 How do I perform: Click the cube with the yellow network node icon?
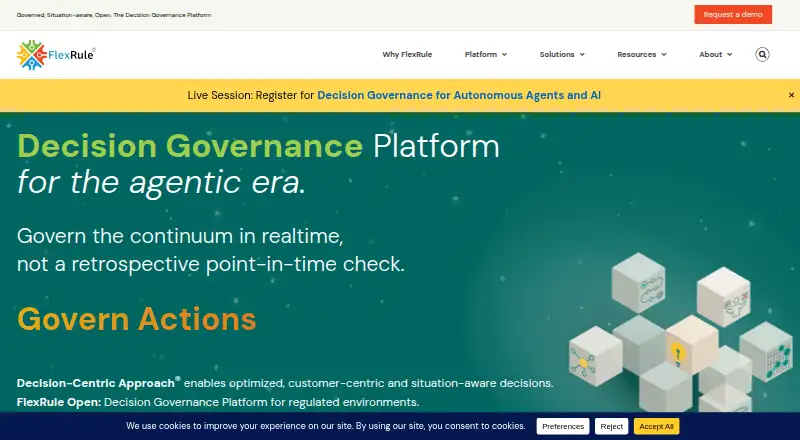point(595,356)
